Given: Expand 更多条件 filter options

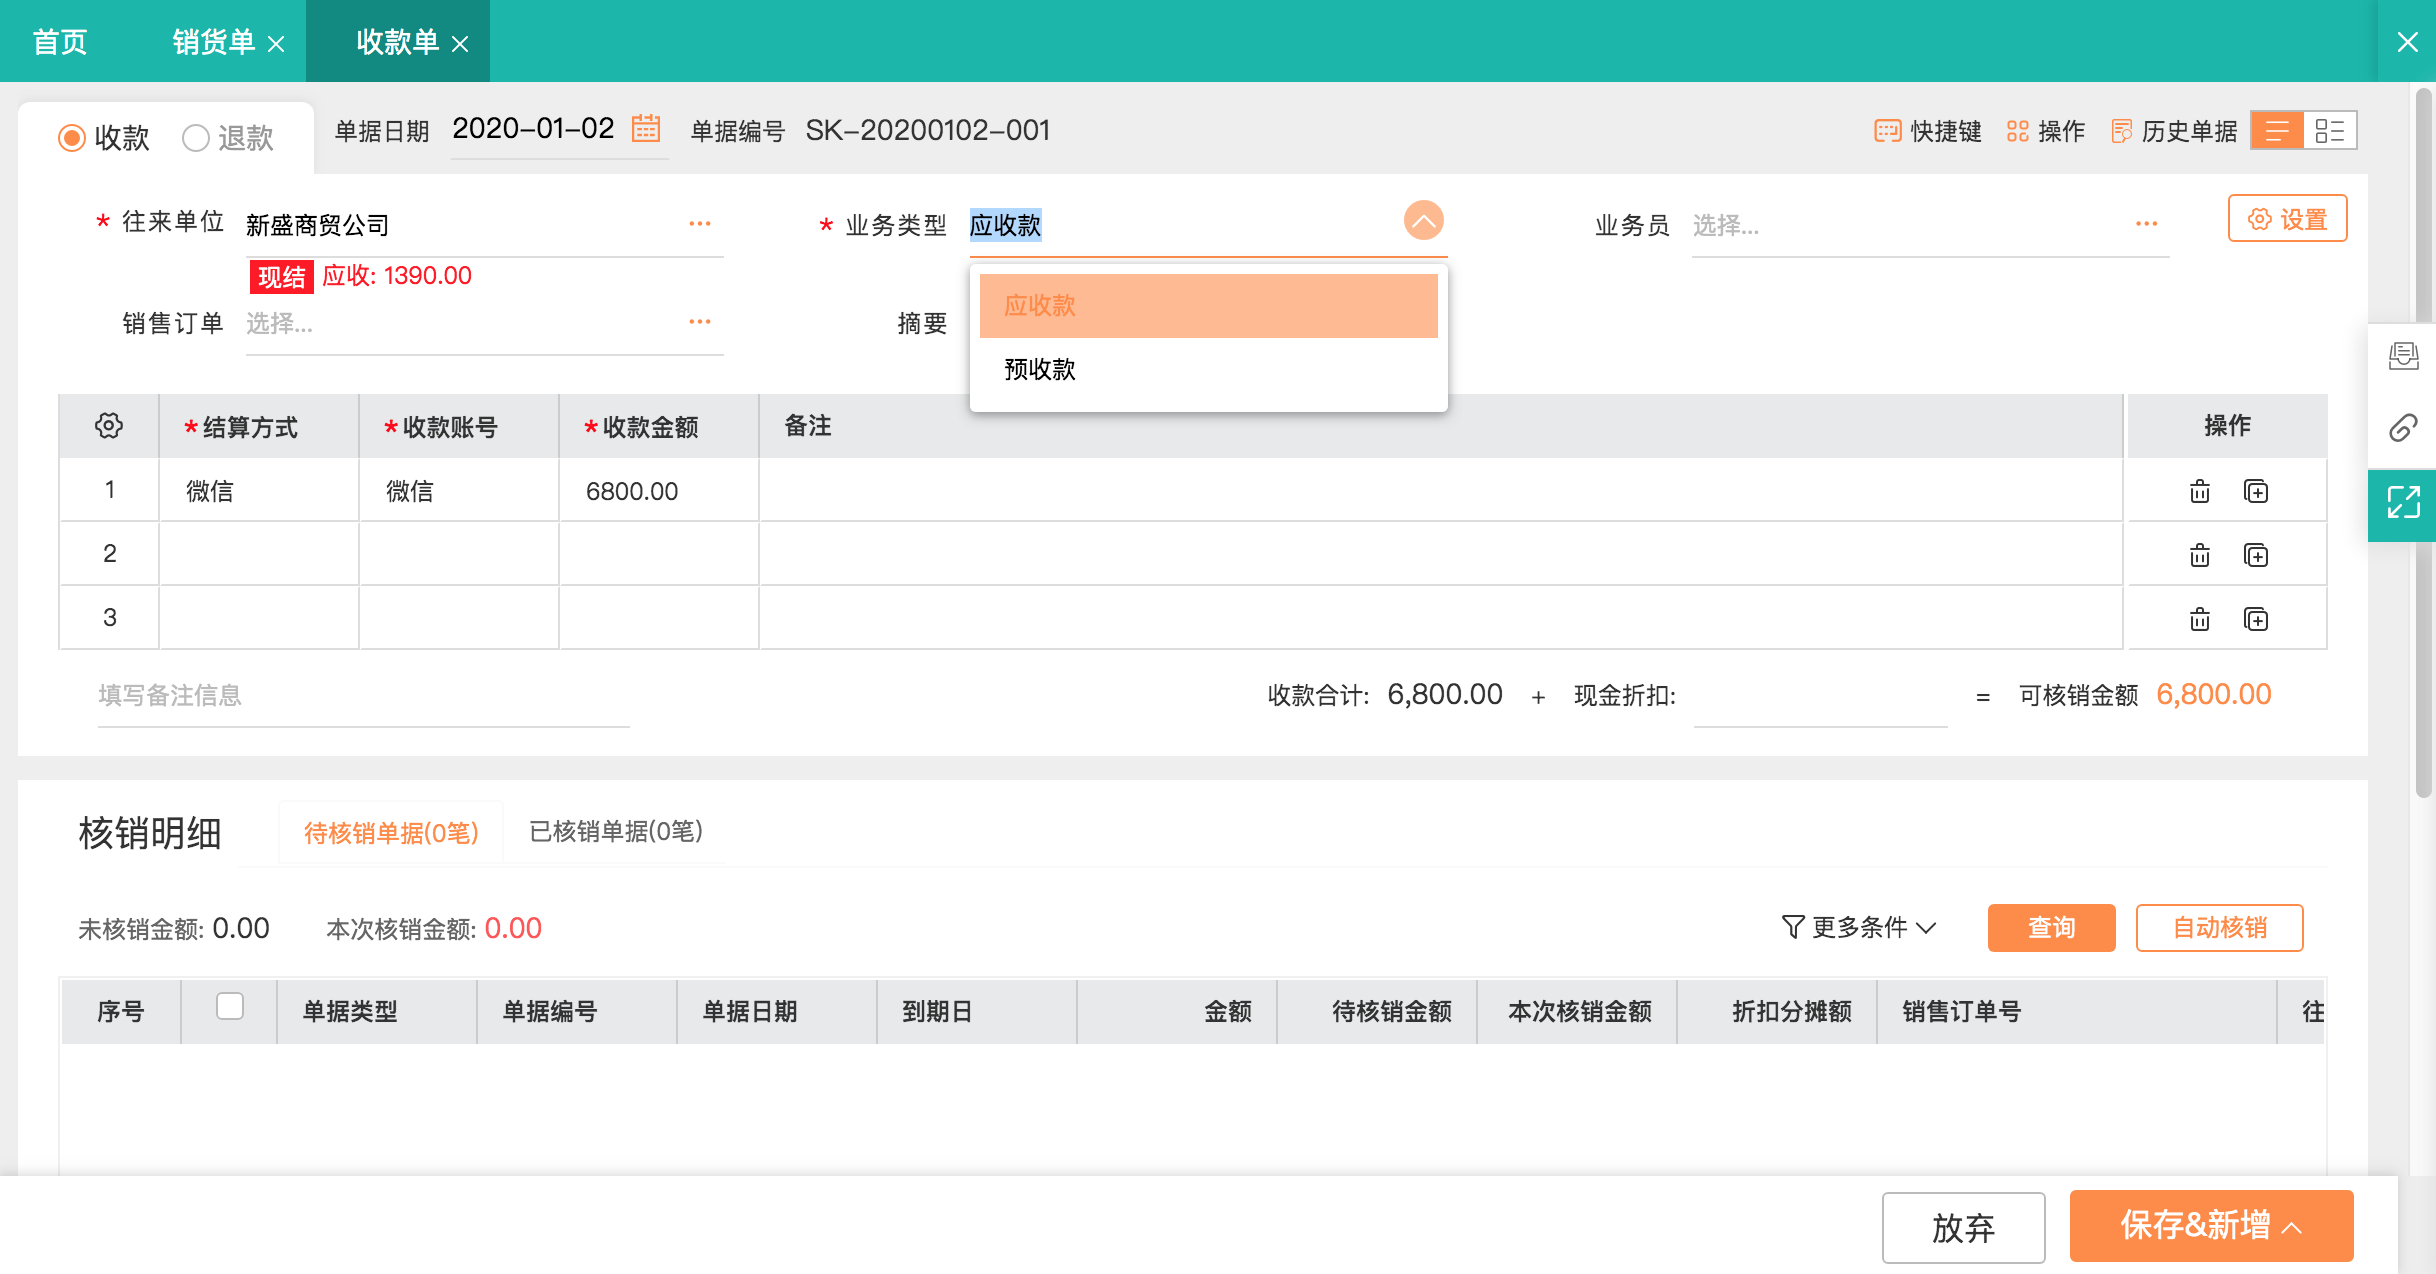Looking at the screenshot, I should point(1861,928).
